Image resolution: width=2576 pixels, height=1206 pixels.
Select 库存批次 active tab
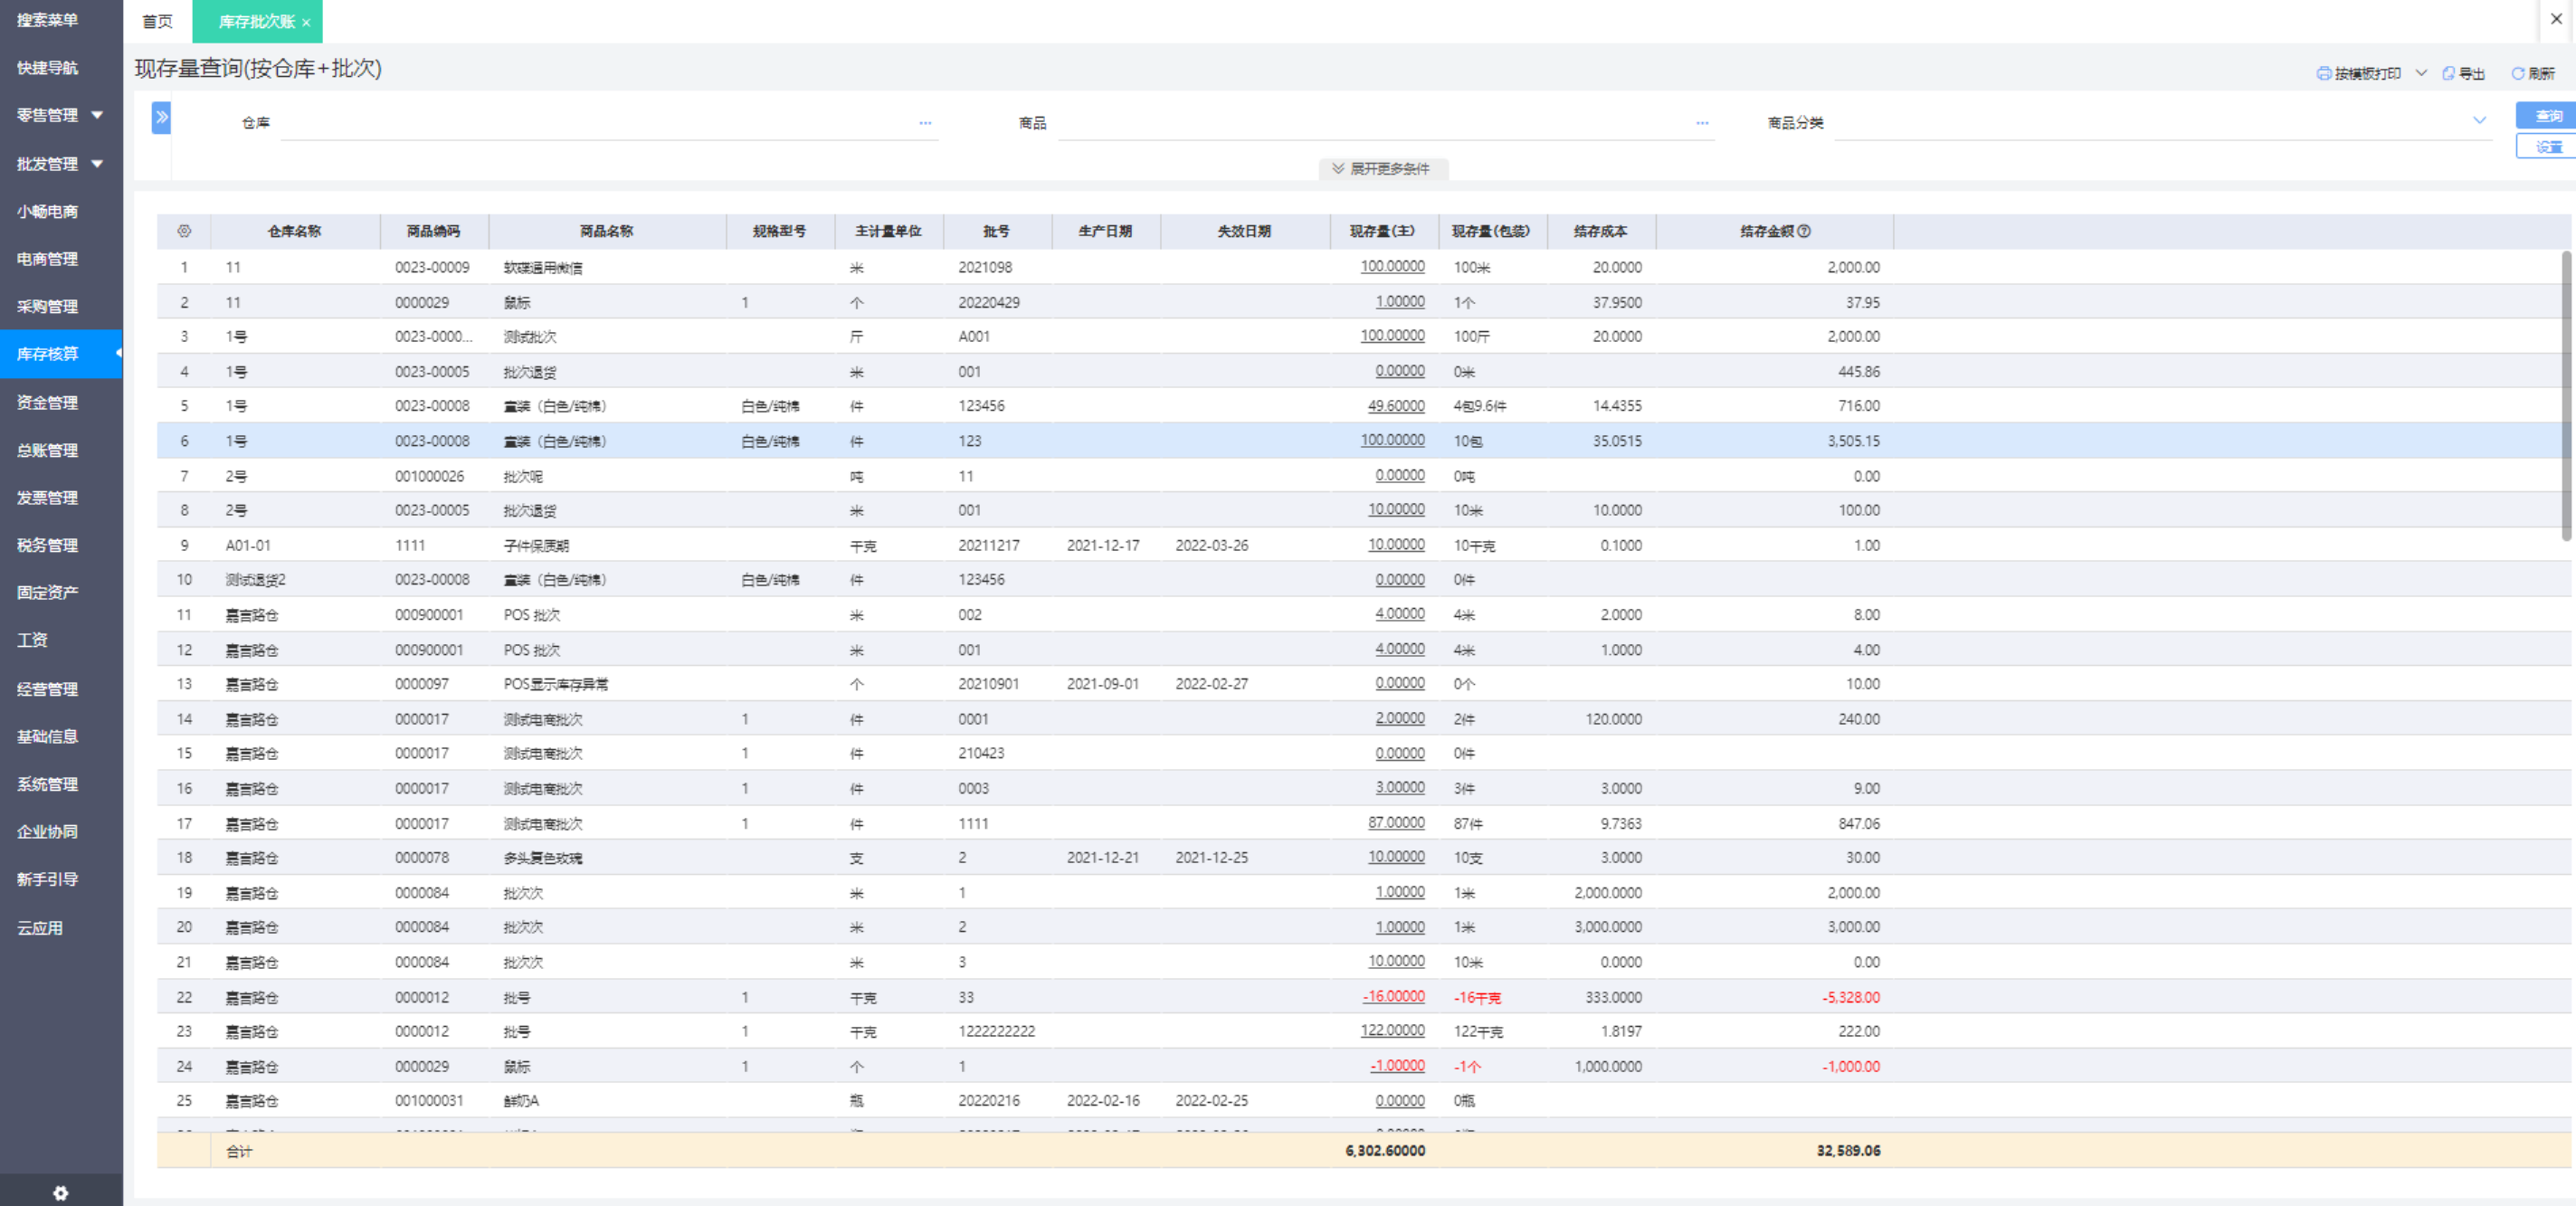tap(253, 22)
